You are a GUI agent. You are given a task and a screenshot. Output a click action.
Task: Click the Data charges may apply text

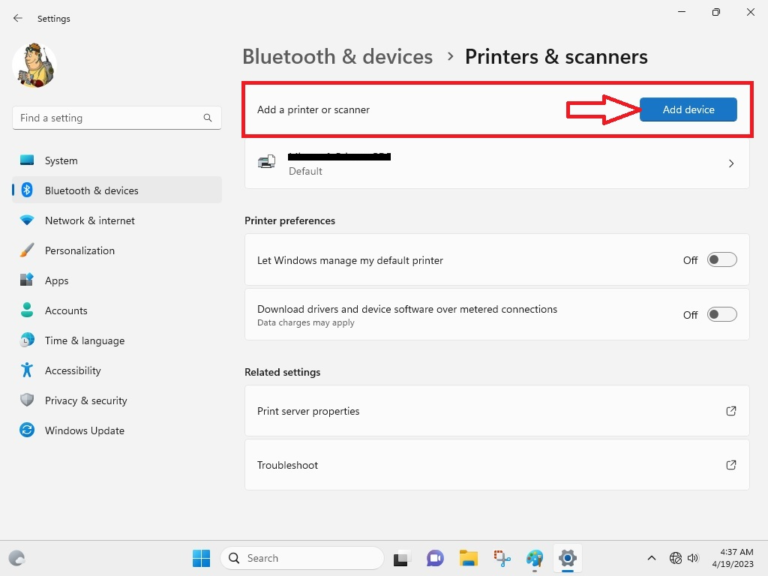(306, 323)
